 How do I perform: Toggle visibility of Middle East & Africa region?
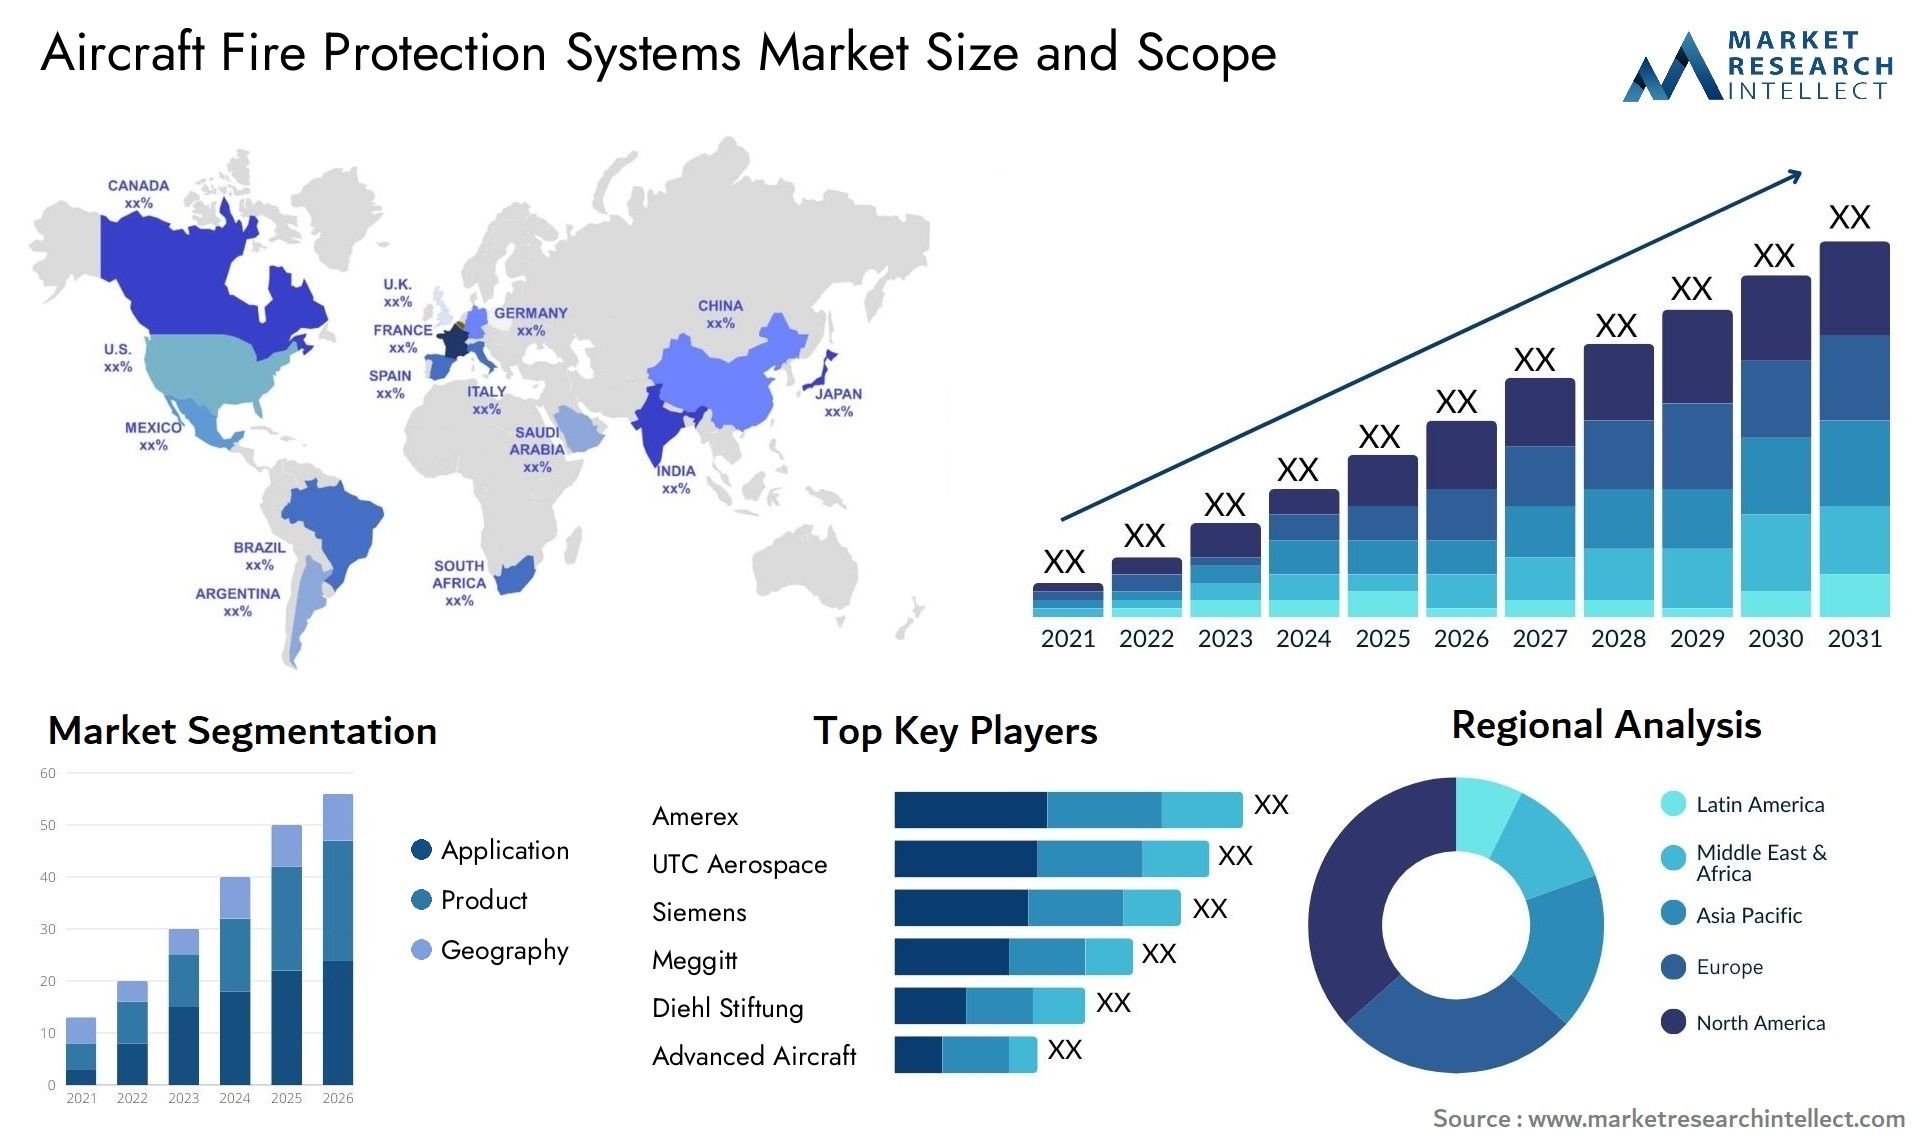(x=1661, y=860)
